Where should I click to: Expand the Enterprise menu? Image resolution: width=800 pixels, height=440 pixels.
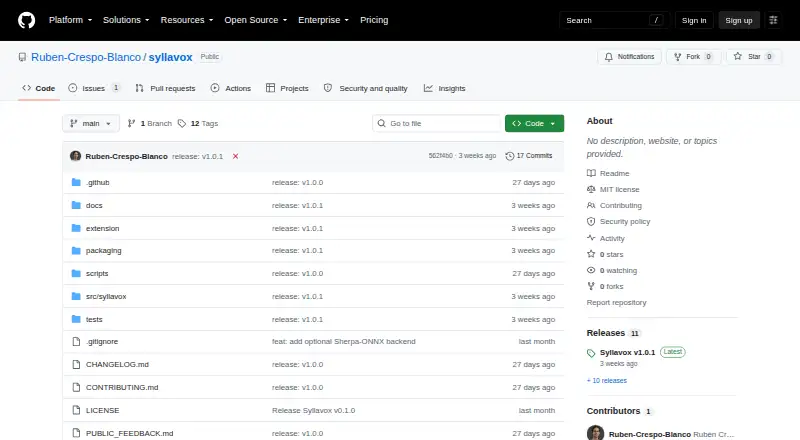point(323,20)
